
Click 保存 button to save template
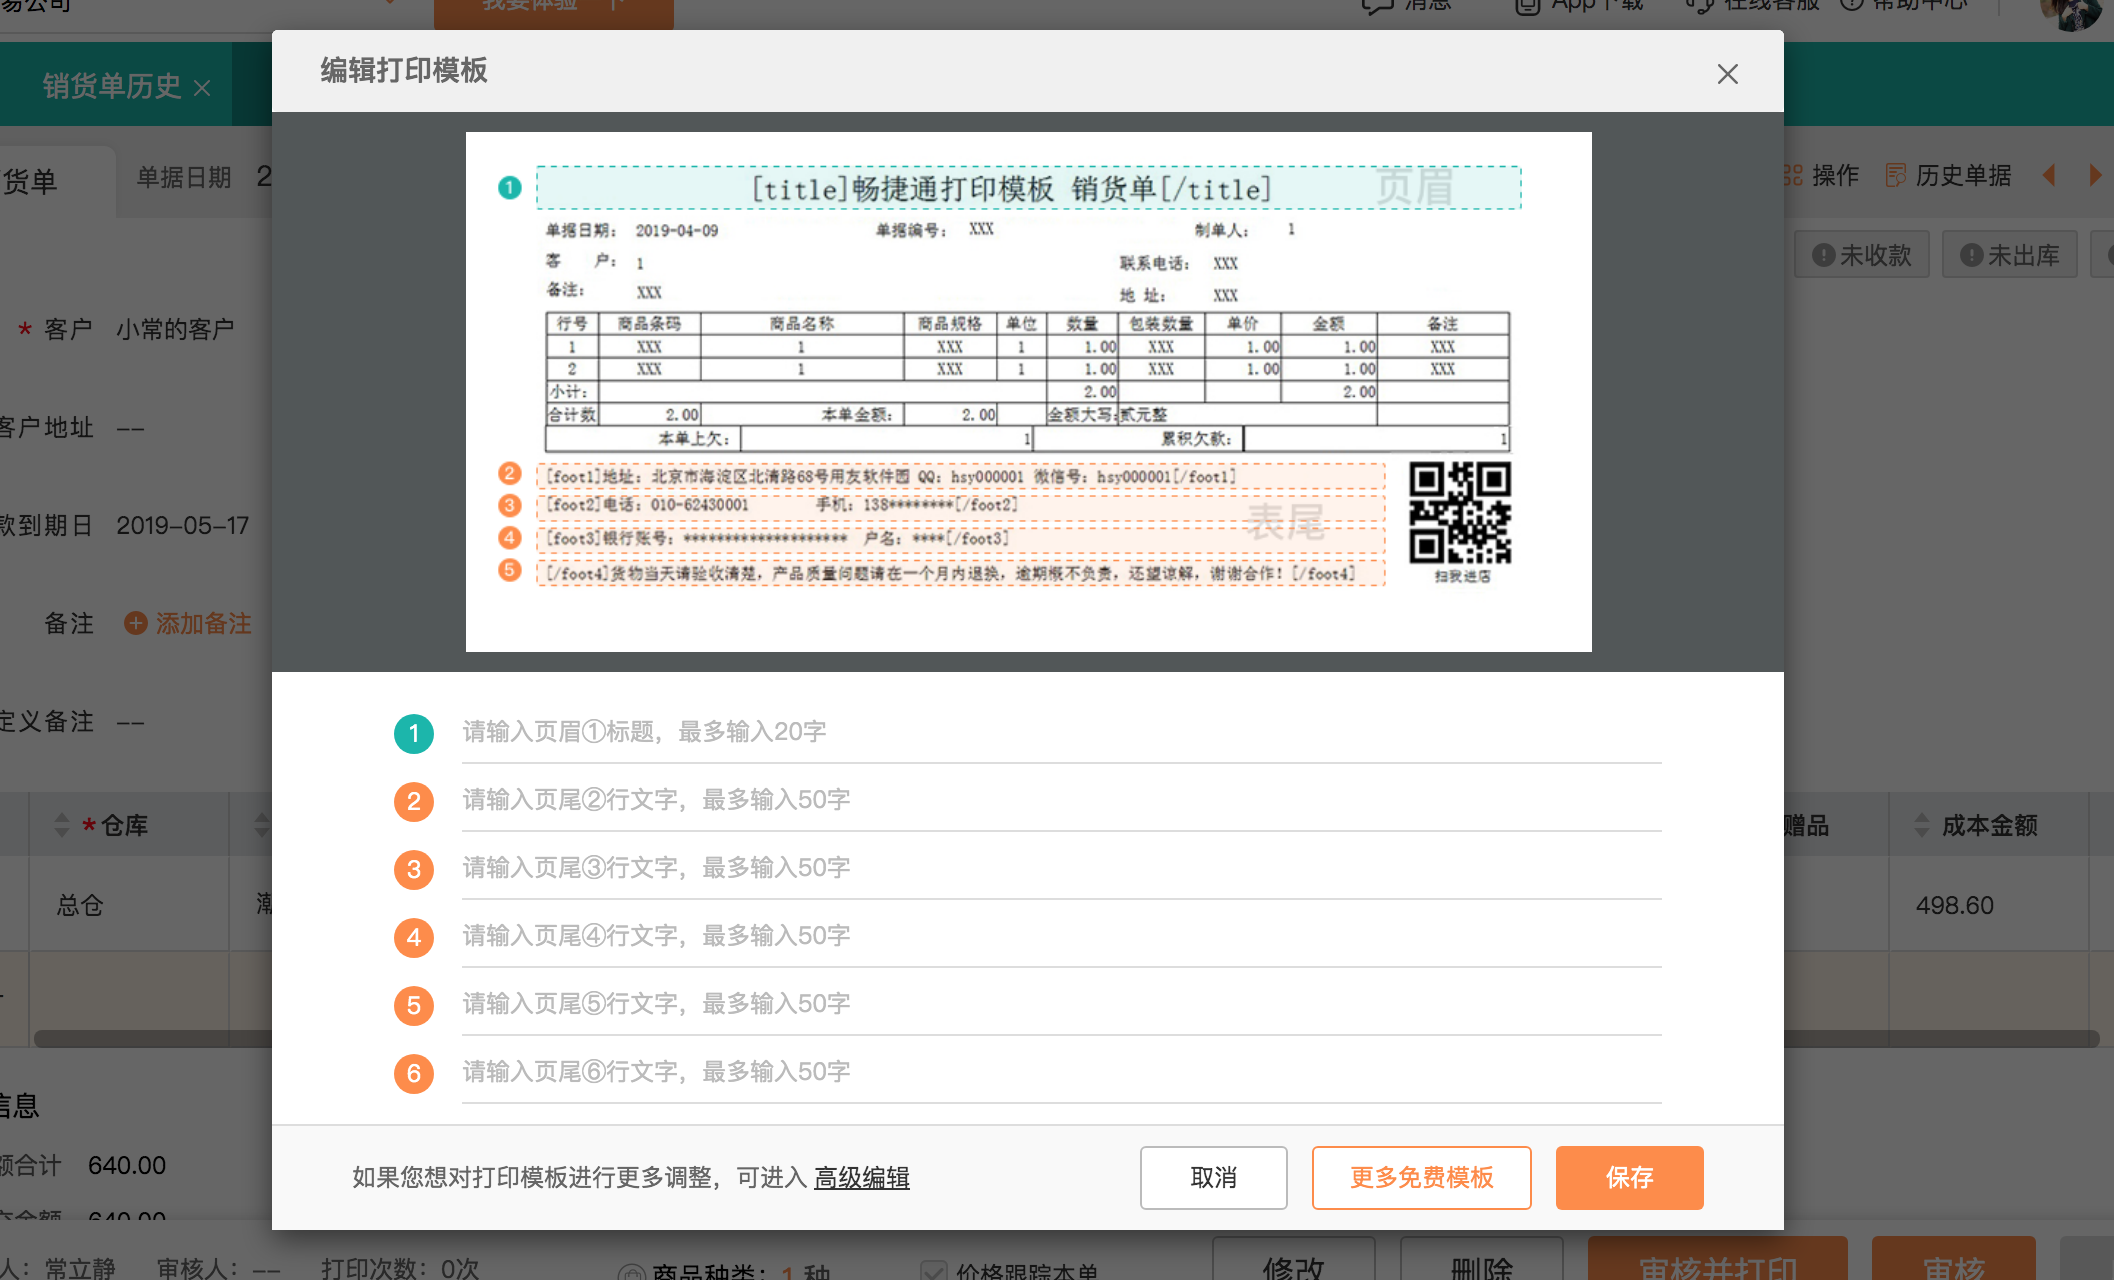pos(1629,1177)
